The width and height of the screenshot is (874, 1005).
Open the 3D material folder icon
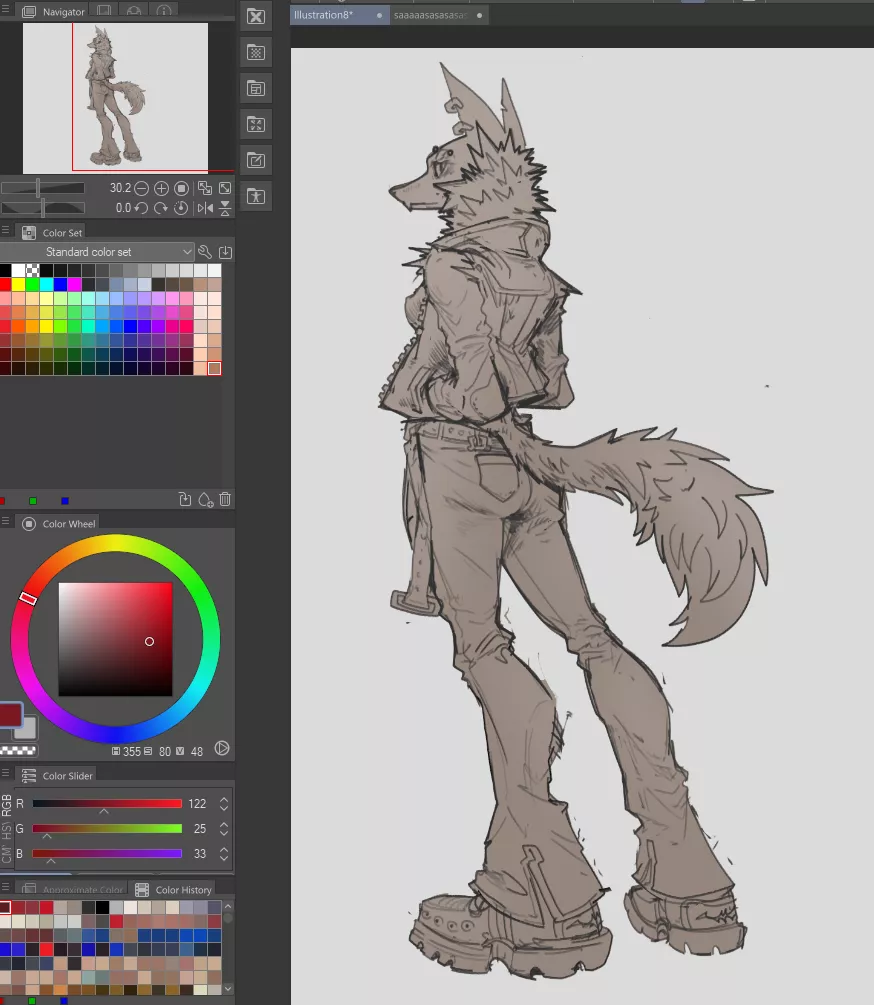pyautogui.click(x=255, y=196)
